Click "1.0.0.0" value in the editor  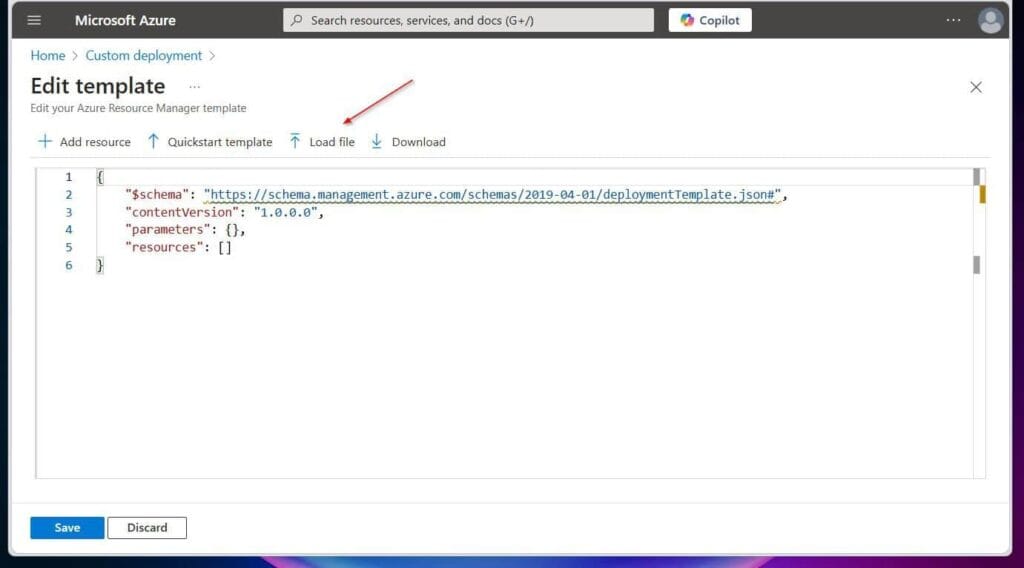click(285, 212)
